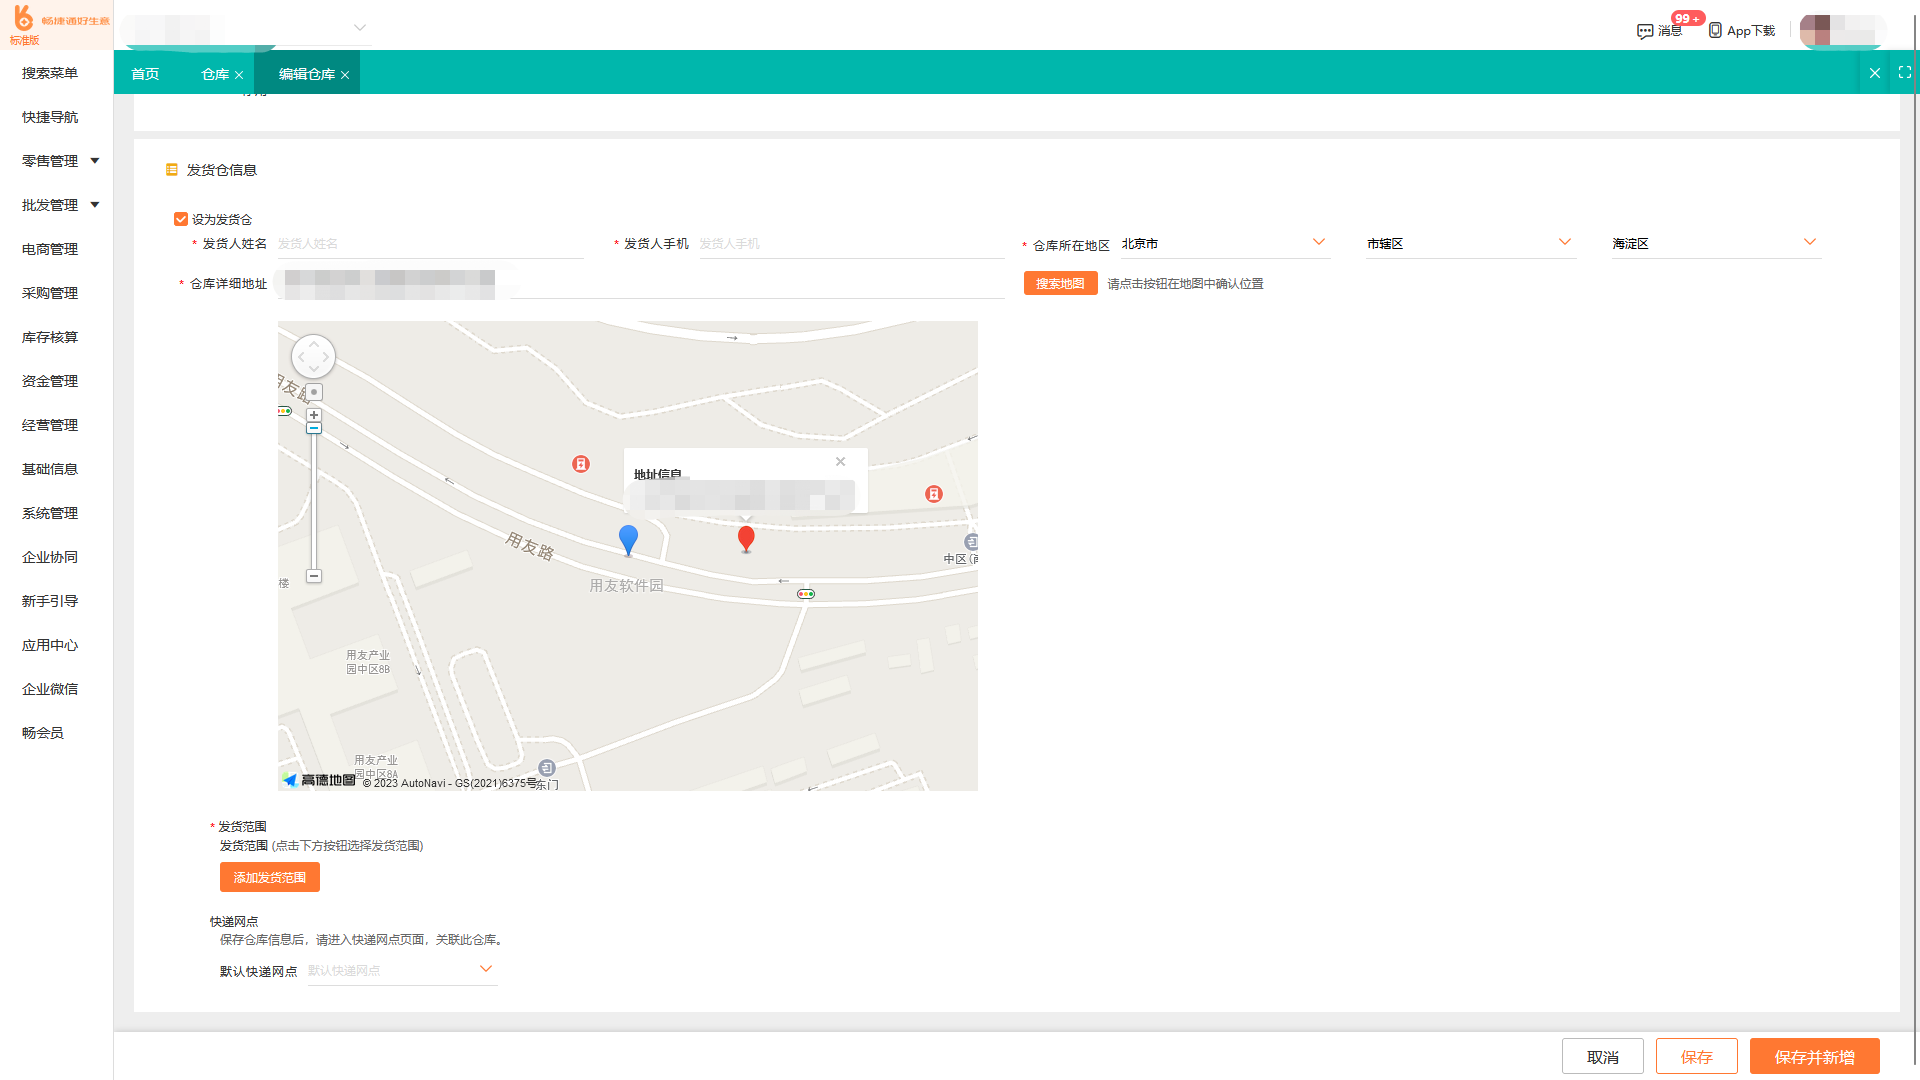Image resolution: width=1920 pixels, height=1080 pixels.
Task: Click 搜索地图 button
Action: pos(1059,282)
